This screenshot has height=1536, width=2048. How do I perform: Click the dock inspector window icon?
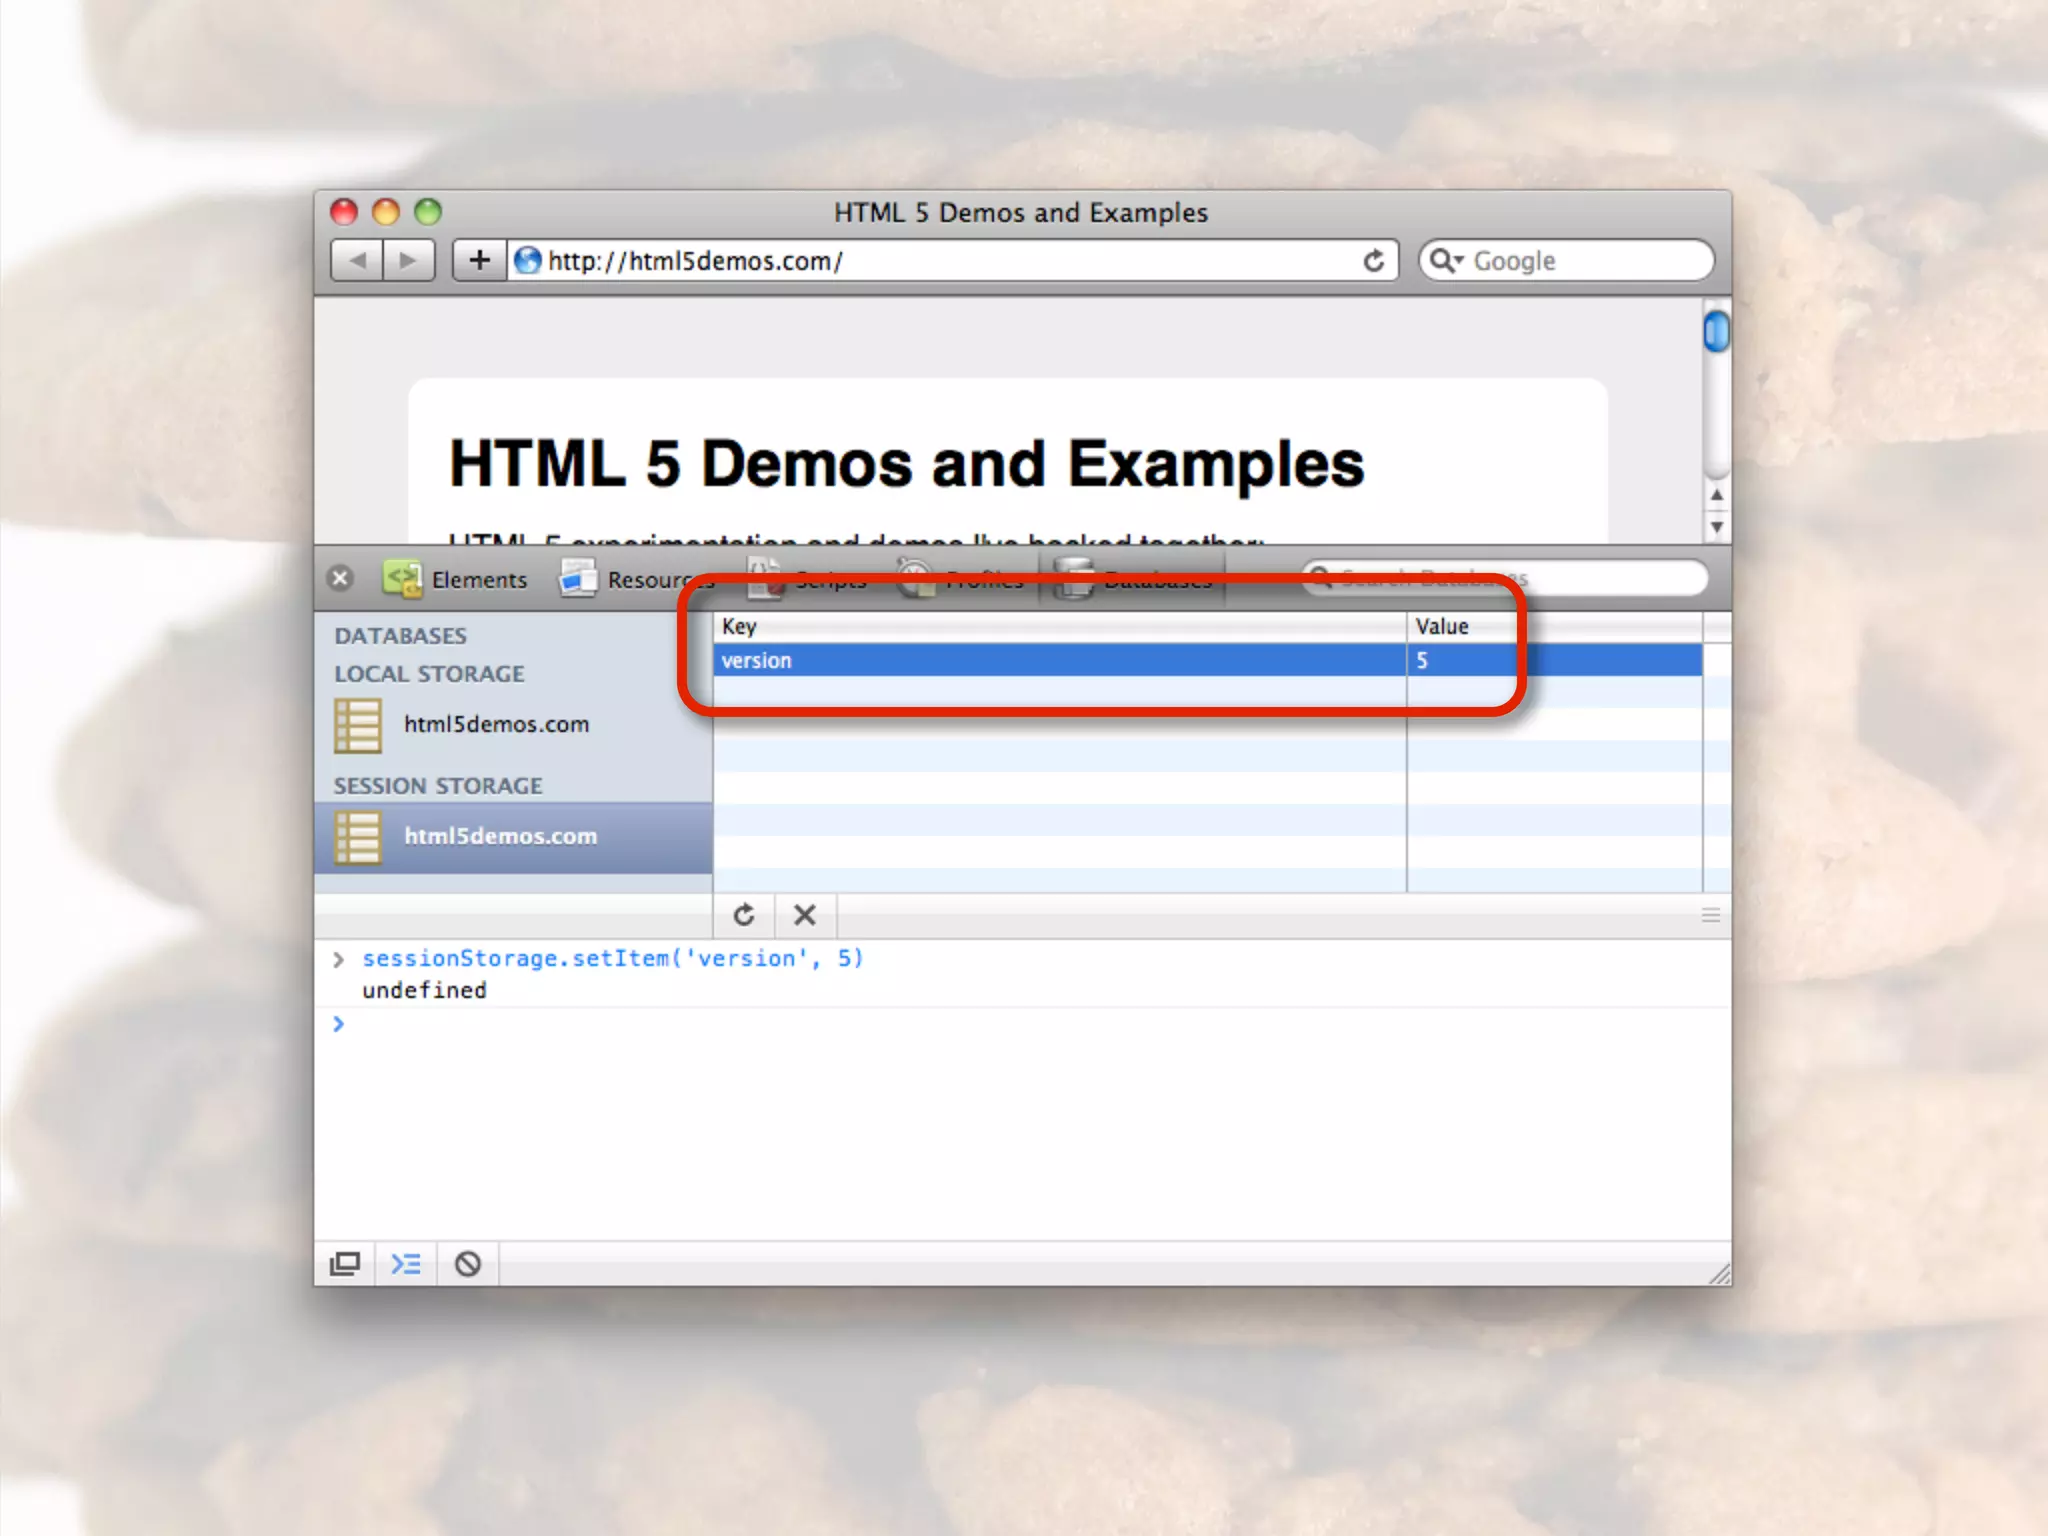[345, 1264]
